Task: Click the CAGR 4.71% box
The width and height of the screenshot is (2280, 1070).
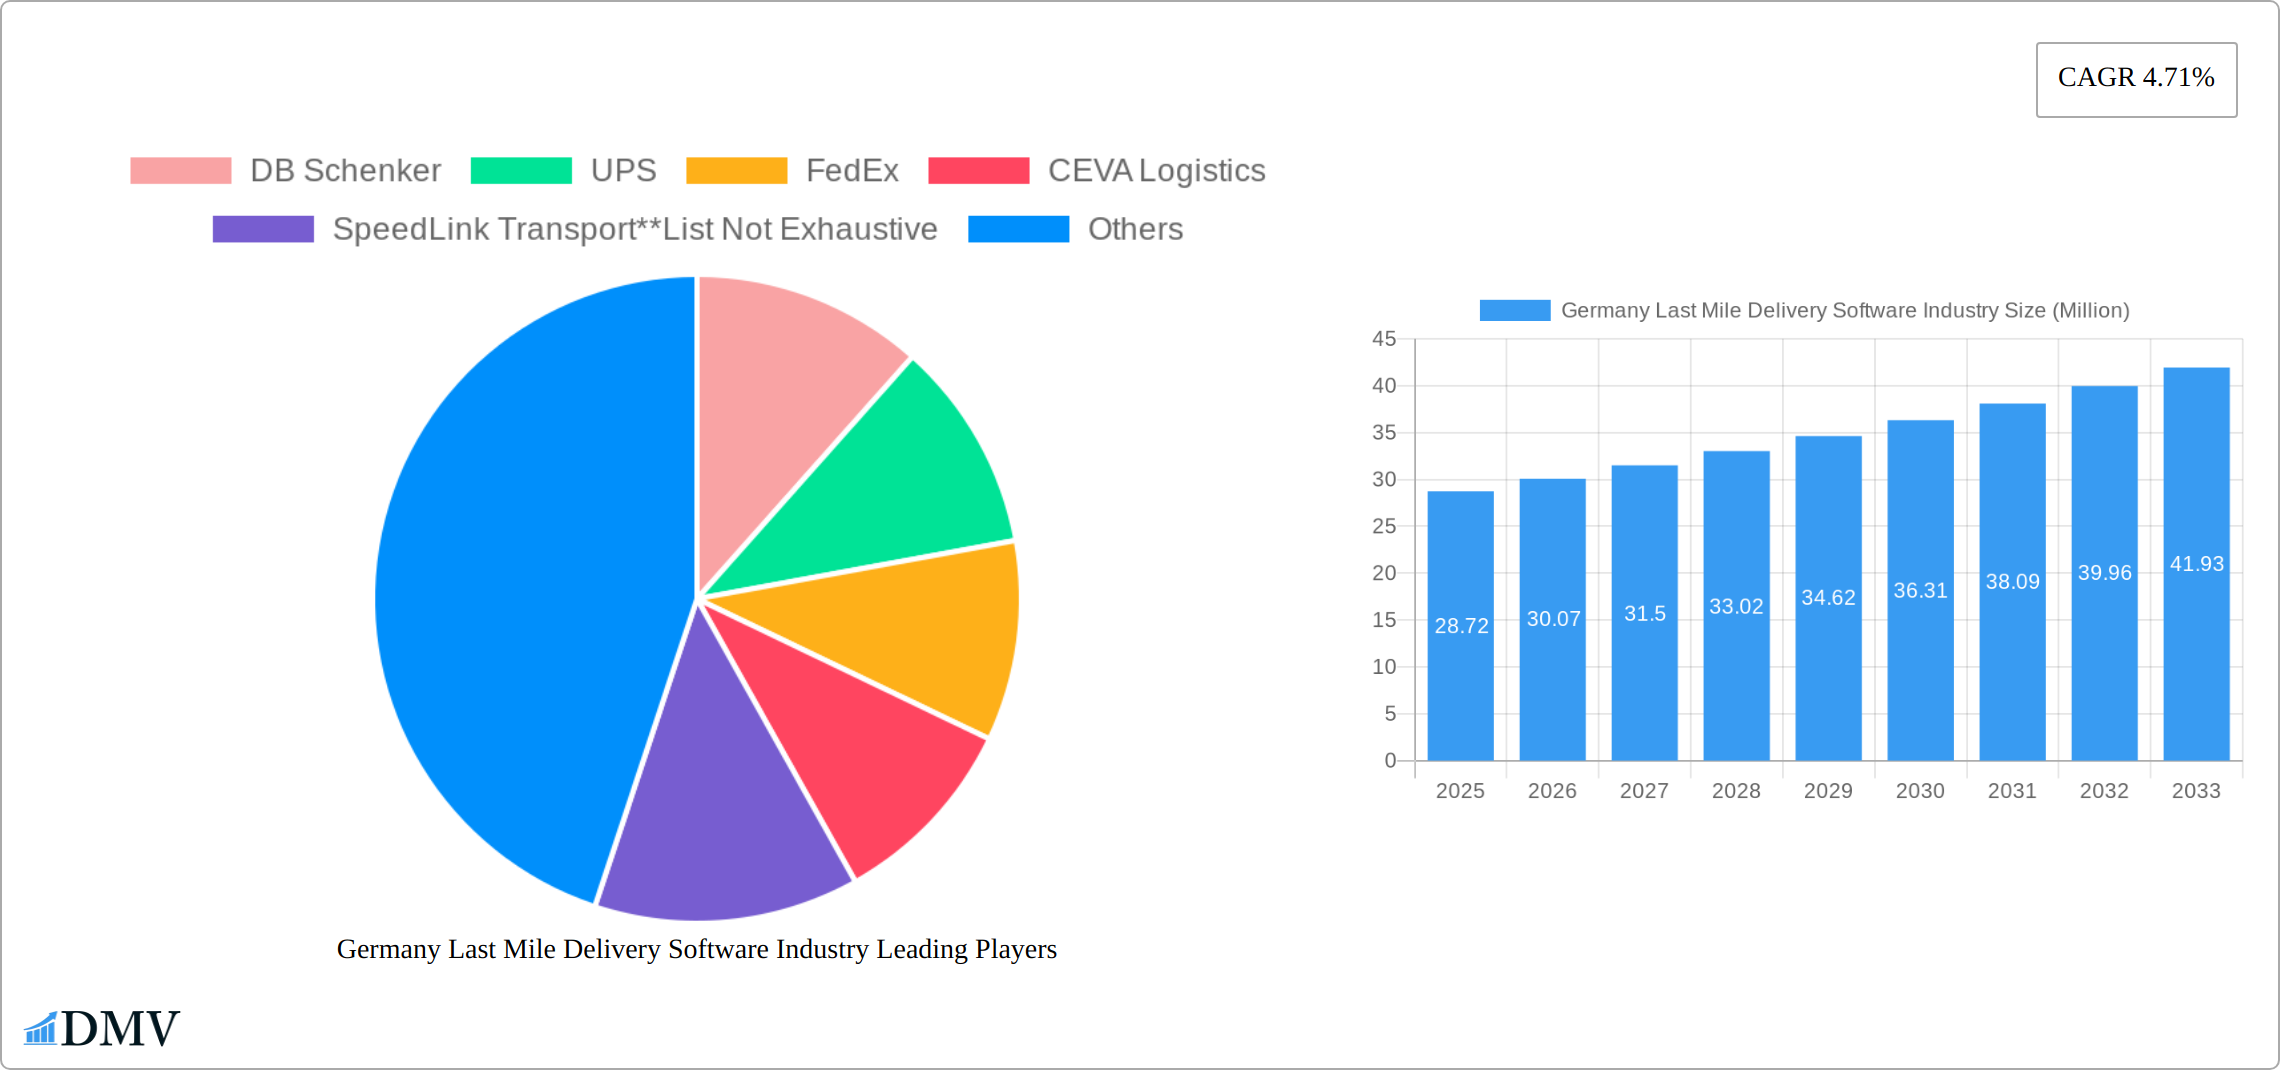Action: (x=2136, y=78)
